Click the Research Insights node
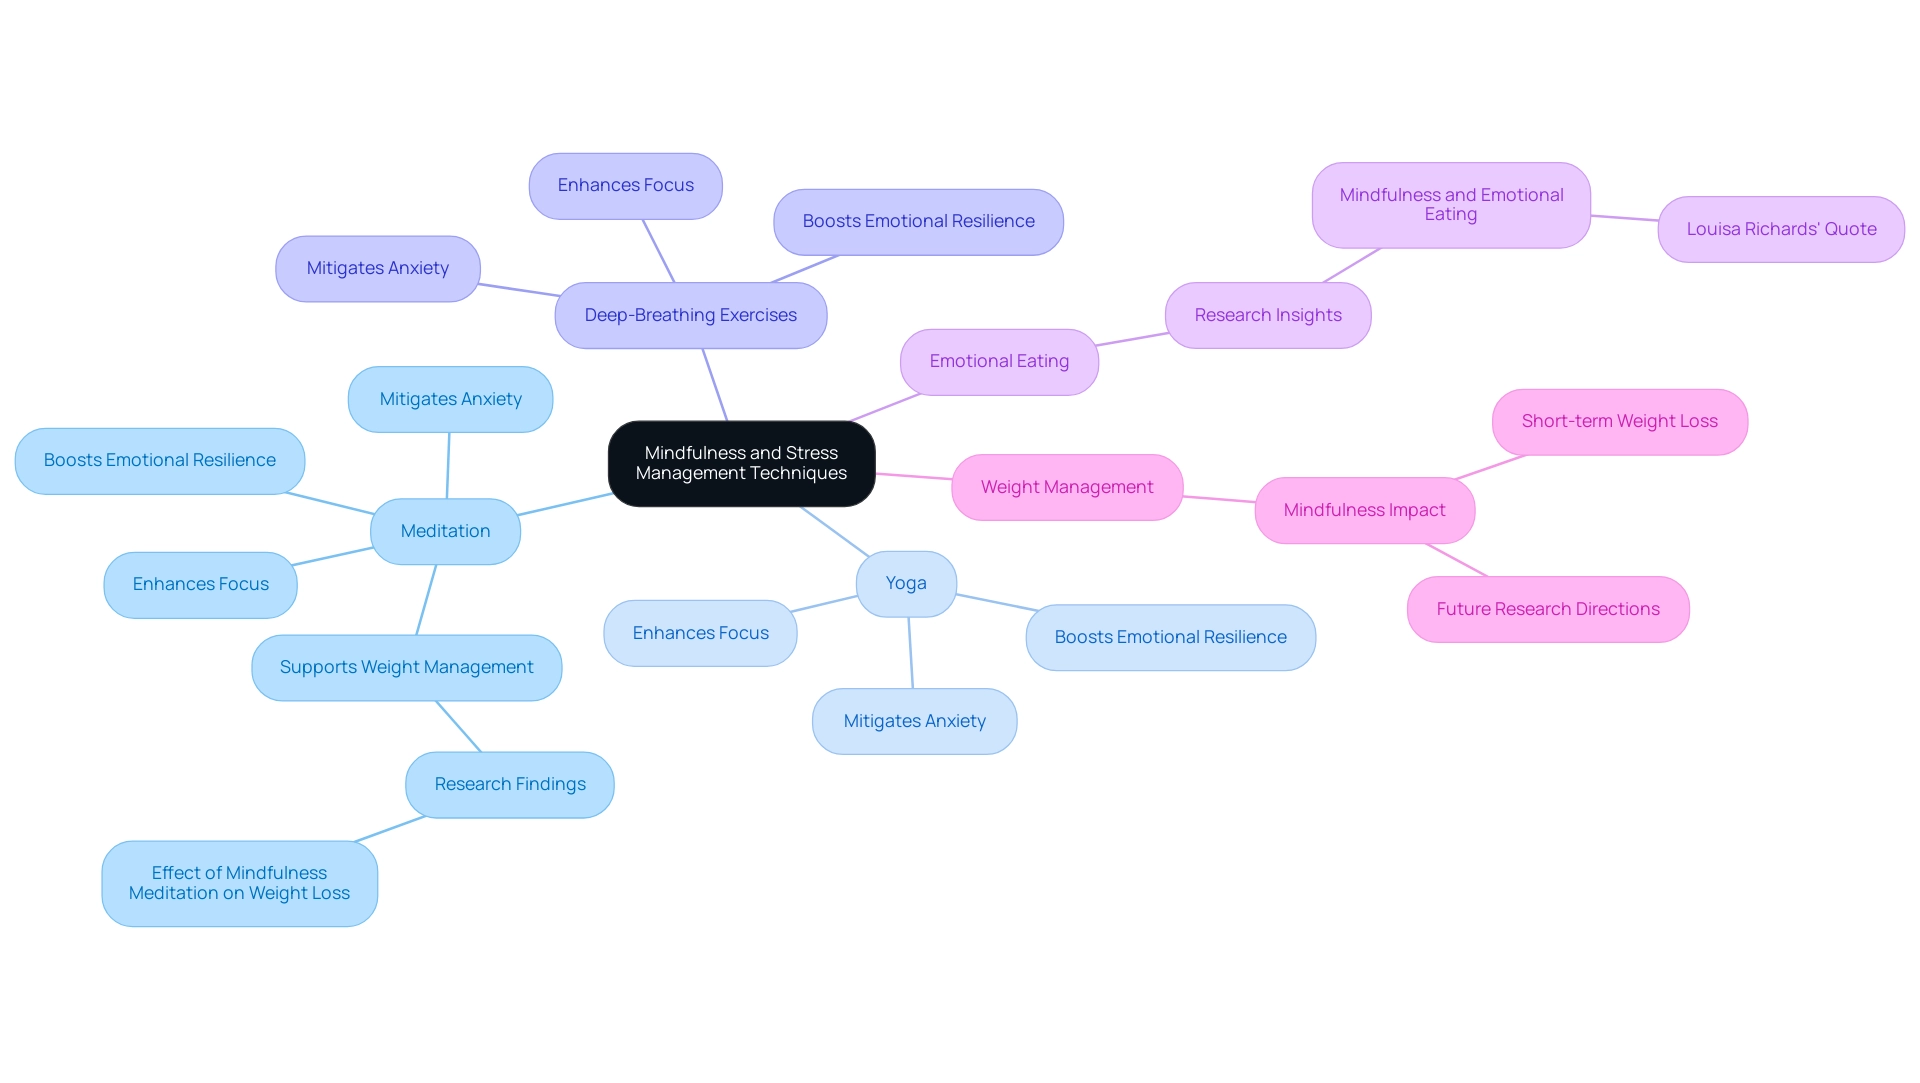This screenshot has height=1083, width=1920. coord(1266,314)
